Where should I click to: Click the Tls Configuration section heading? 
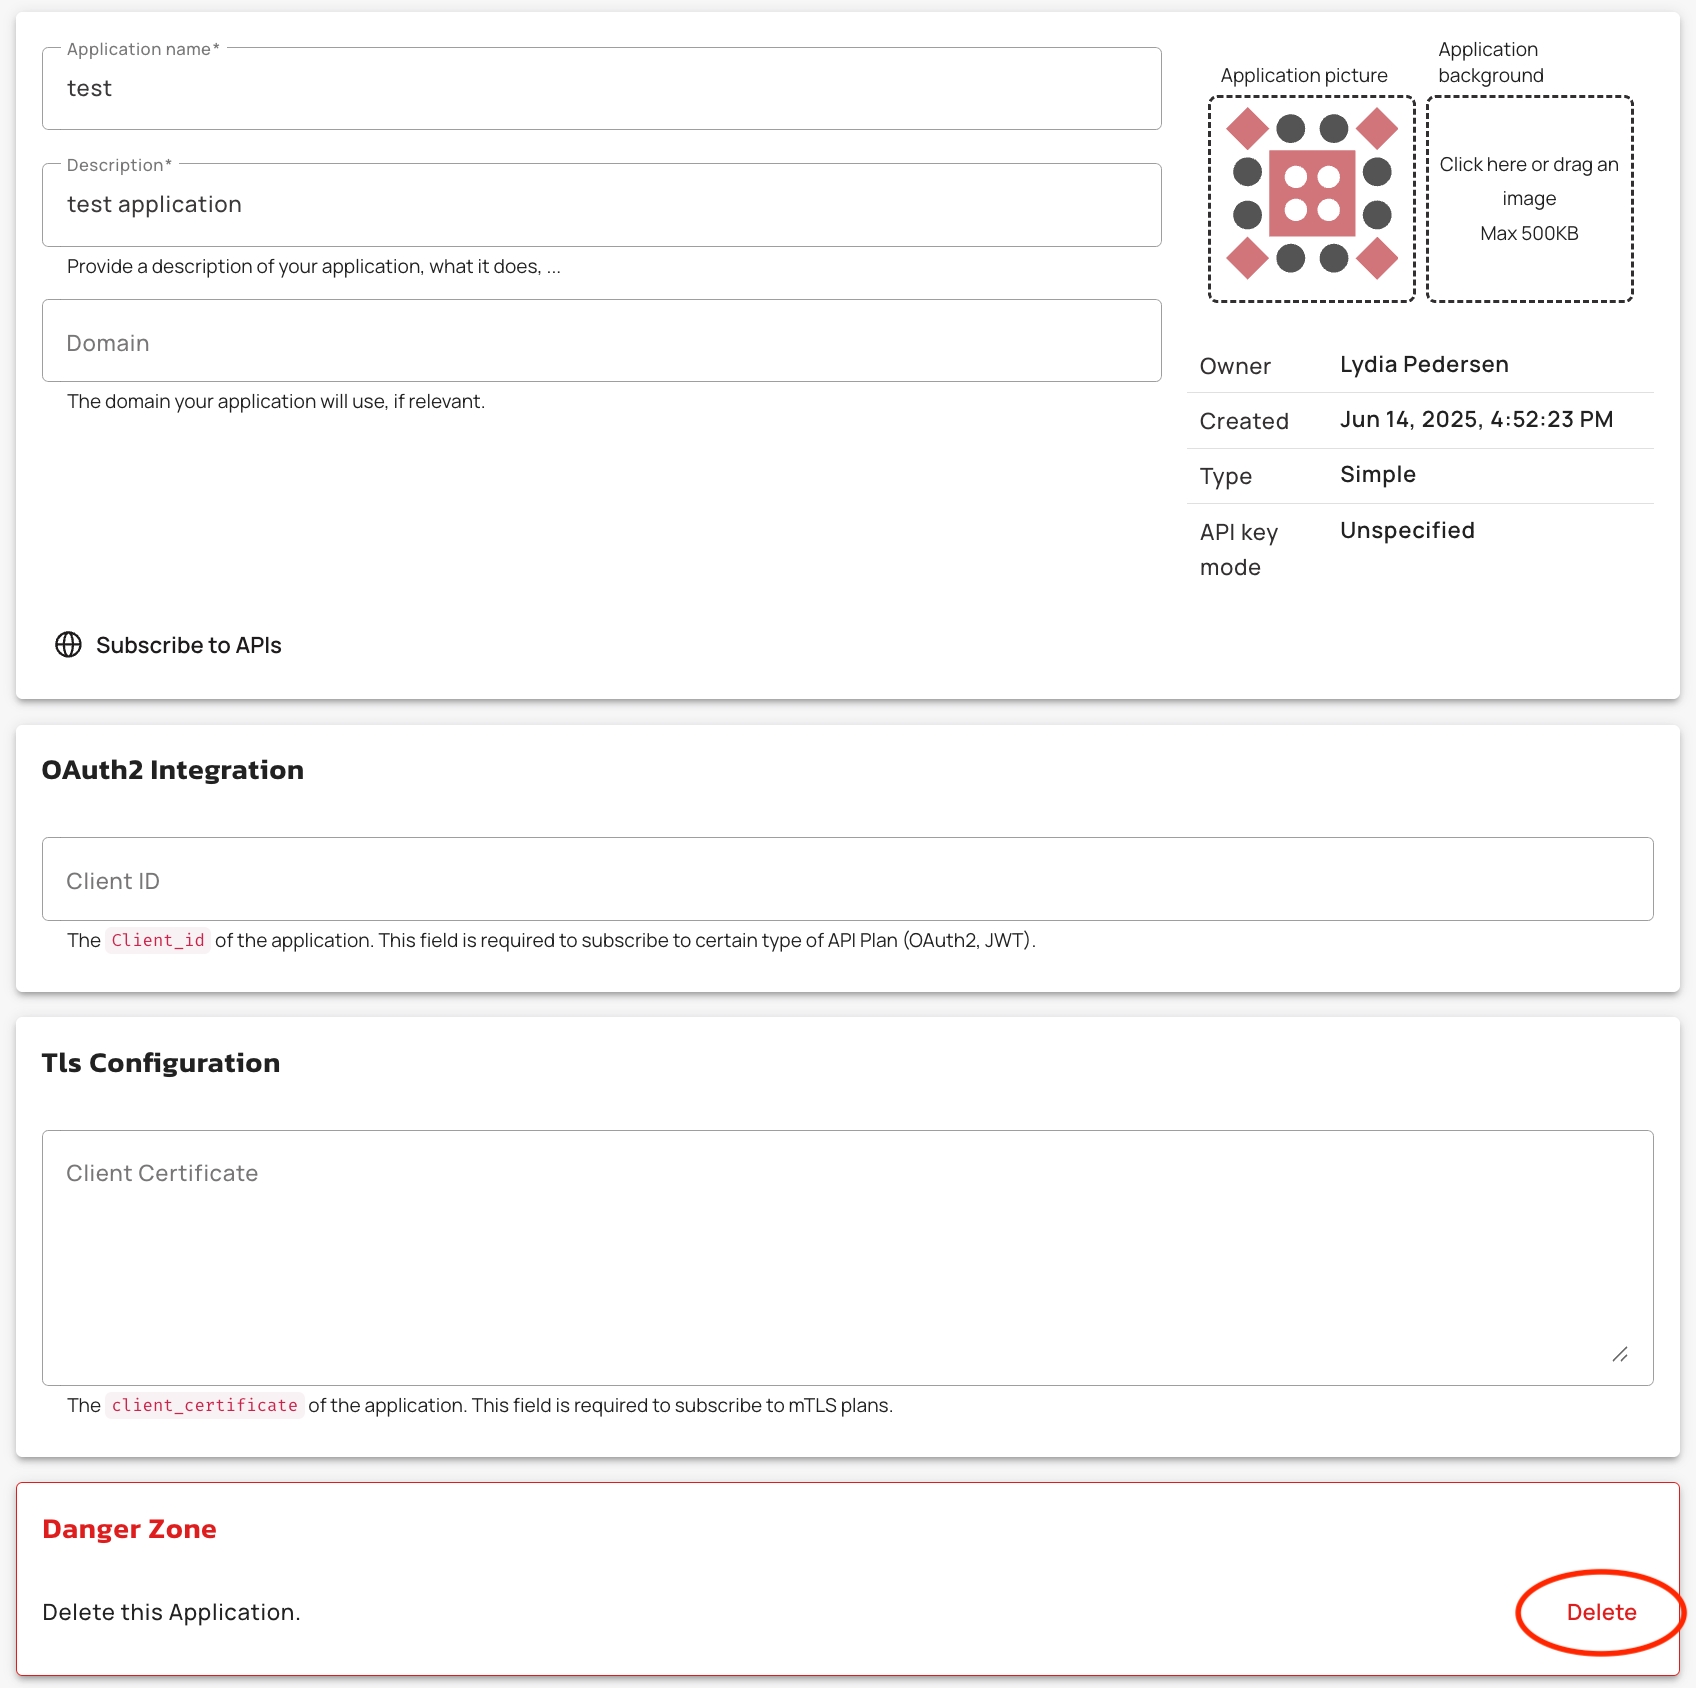point(160,1063)
